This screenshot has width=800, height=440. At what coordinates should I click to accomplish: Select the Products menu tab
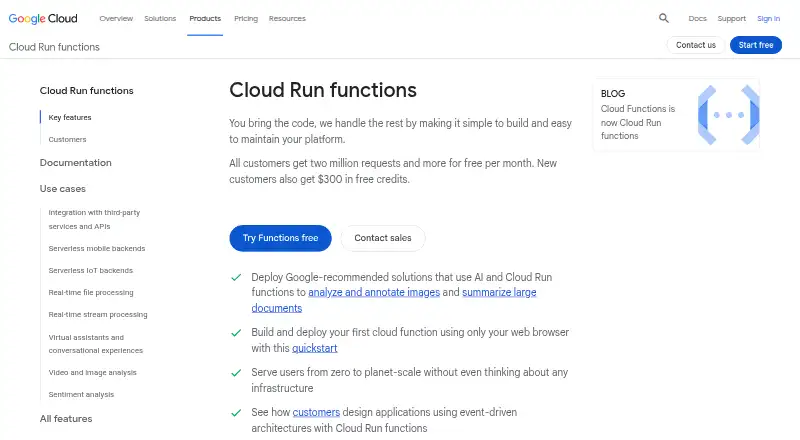tap(205, 18)
